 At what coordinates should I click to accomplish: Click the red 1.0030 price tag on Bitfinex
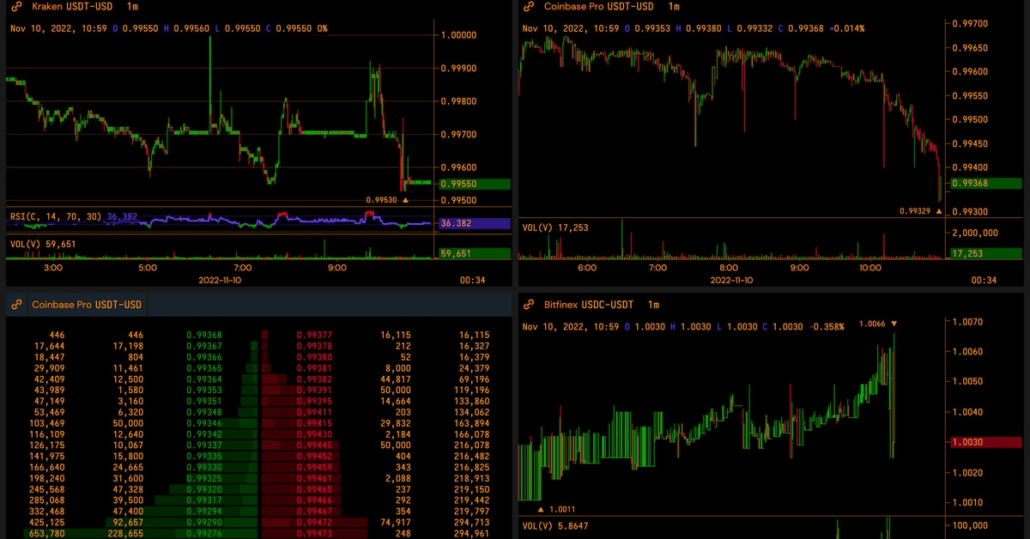pos(985,442)
